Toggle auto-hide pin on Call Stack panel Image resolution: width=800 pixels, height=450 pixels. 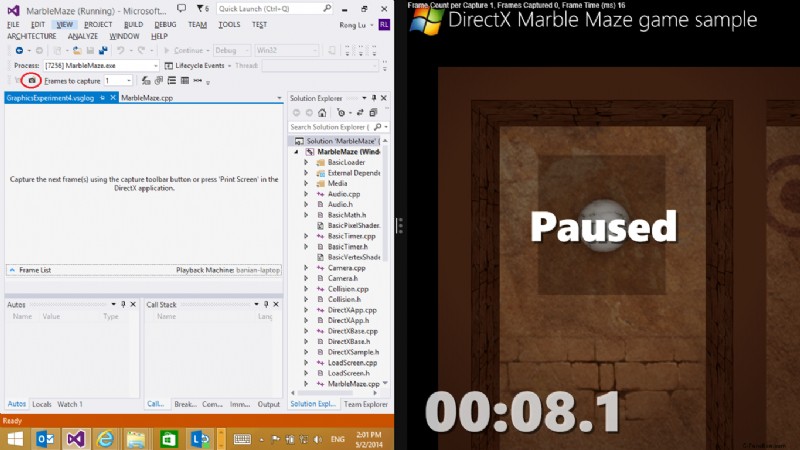263,304
